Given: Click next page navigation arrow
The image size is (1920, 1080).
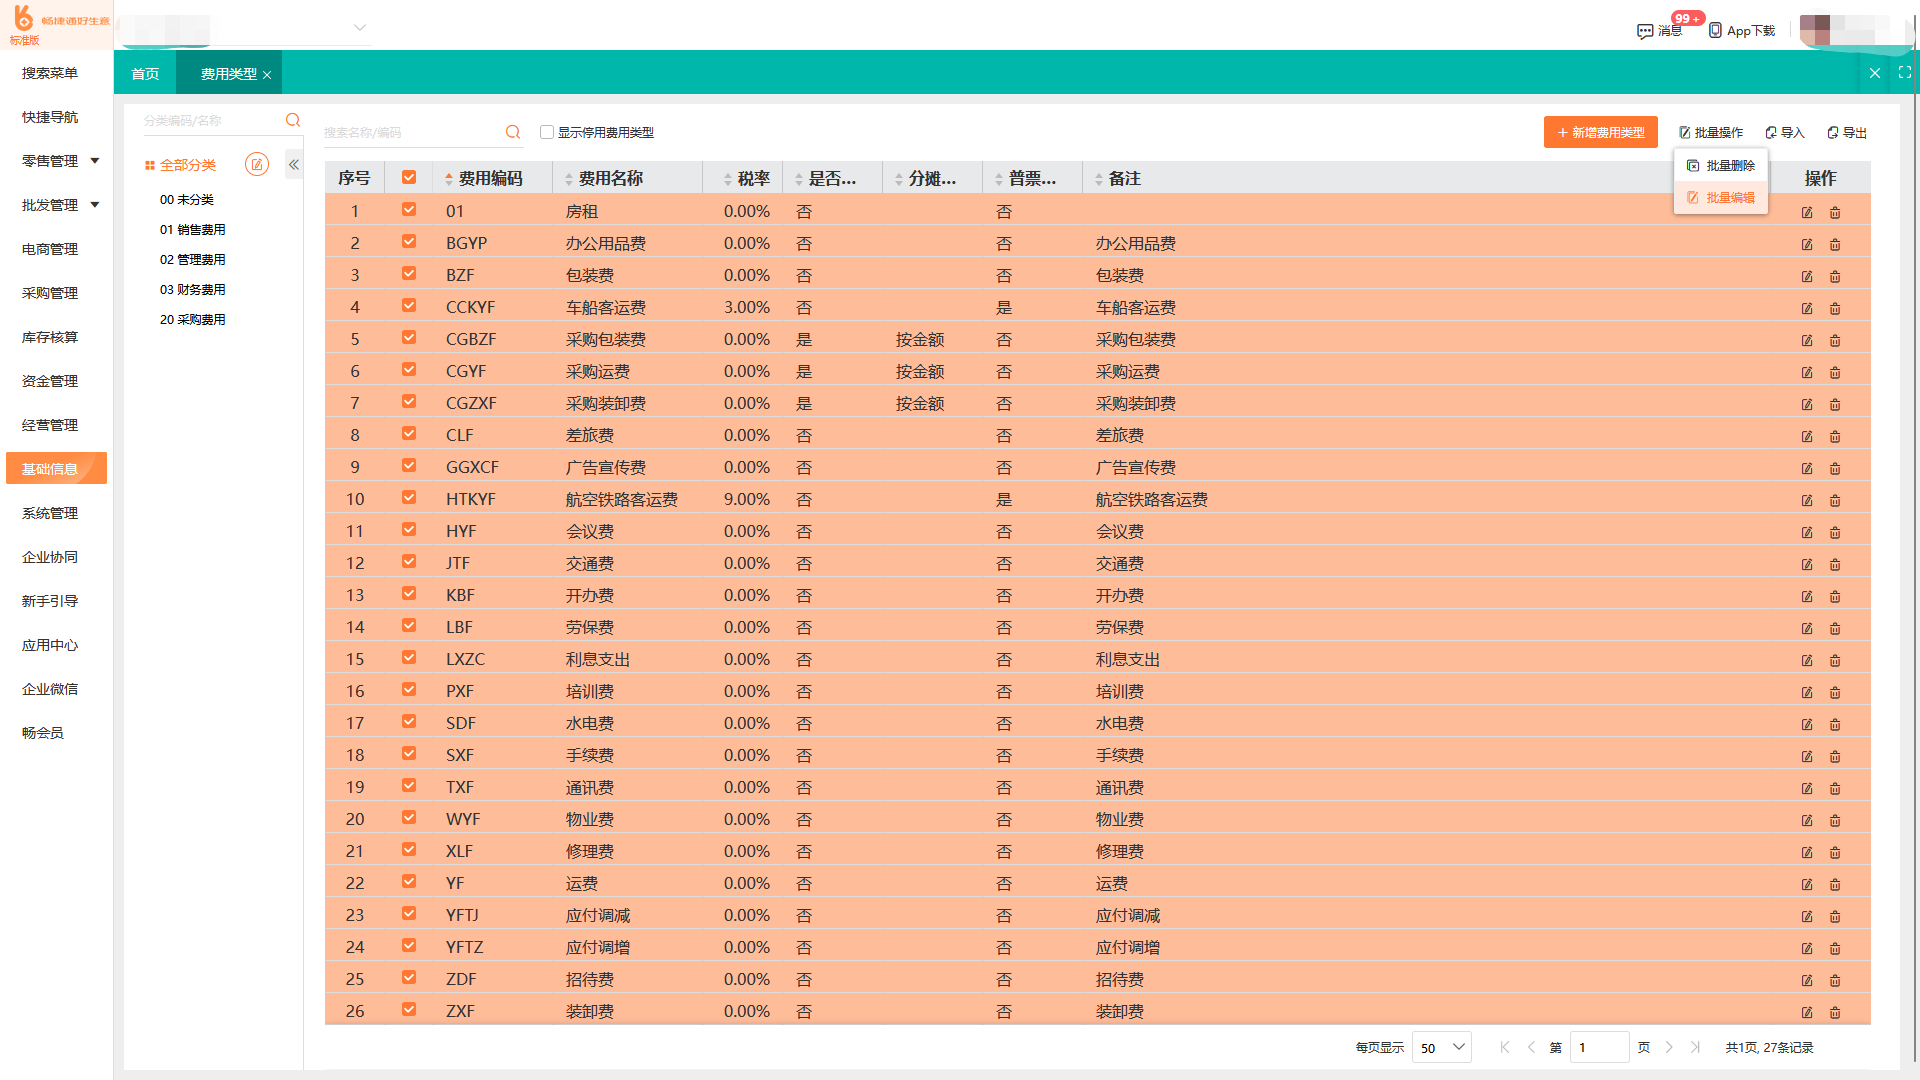Looking at the screenshot, I should point(1664,1048).
